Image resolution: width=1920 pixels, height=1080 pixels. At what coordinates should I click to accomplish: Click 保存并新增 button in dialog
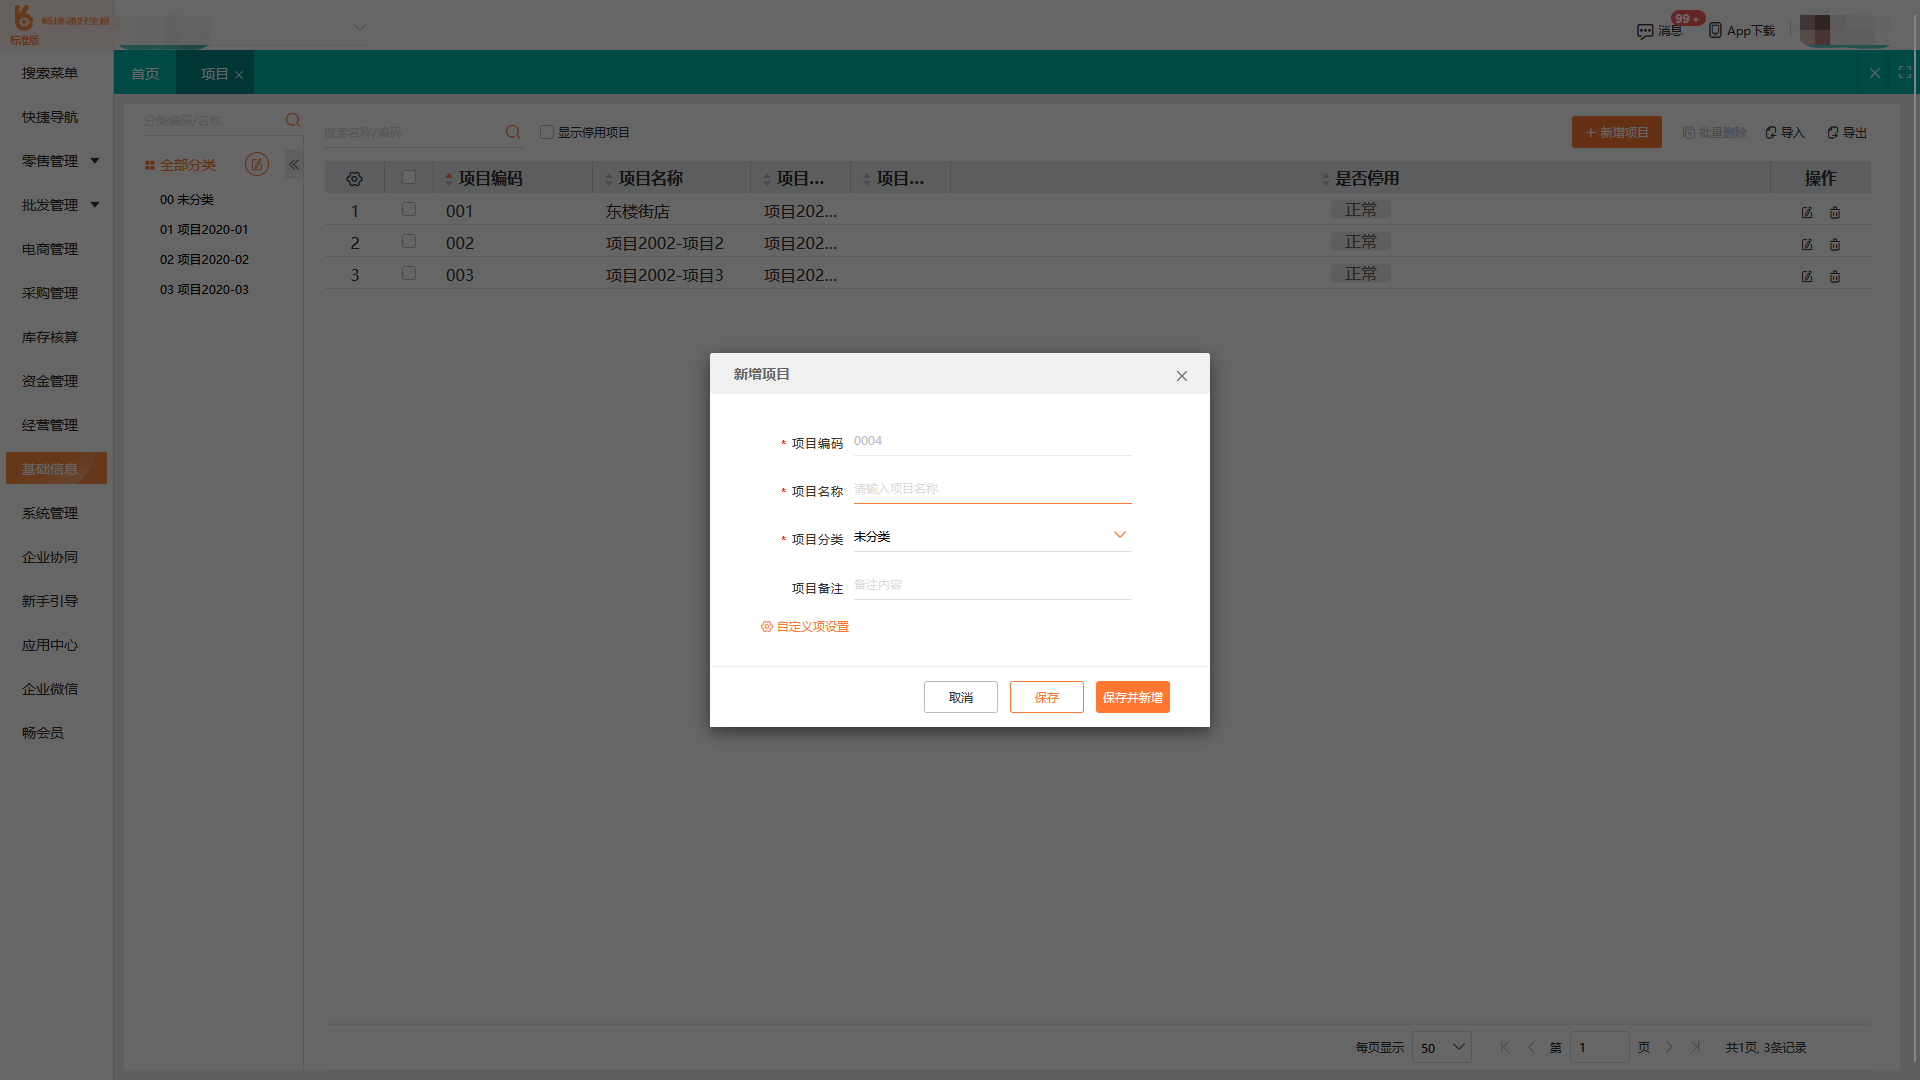[1133, 696]
